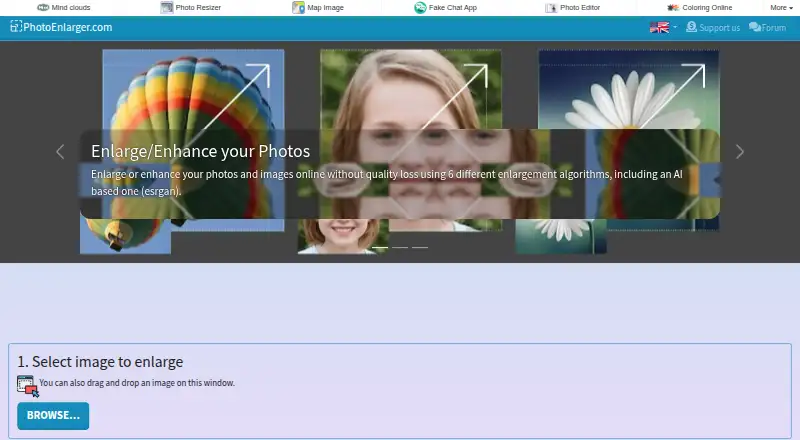This screenshot has height=440, width=800.
Task: Click 'You can also drag and drop' text
Action: click(137, 383)
